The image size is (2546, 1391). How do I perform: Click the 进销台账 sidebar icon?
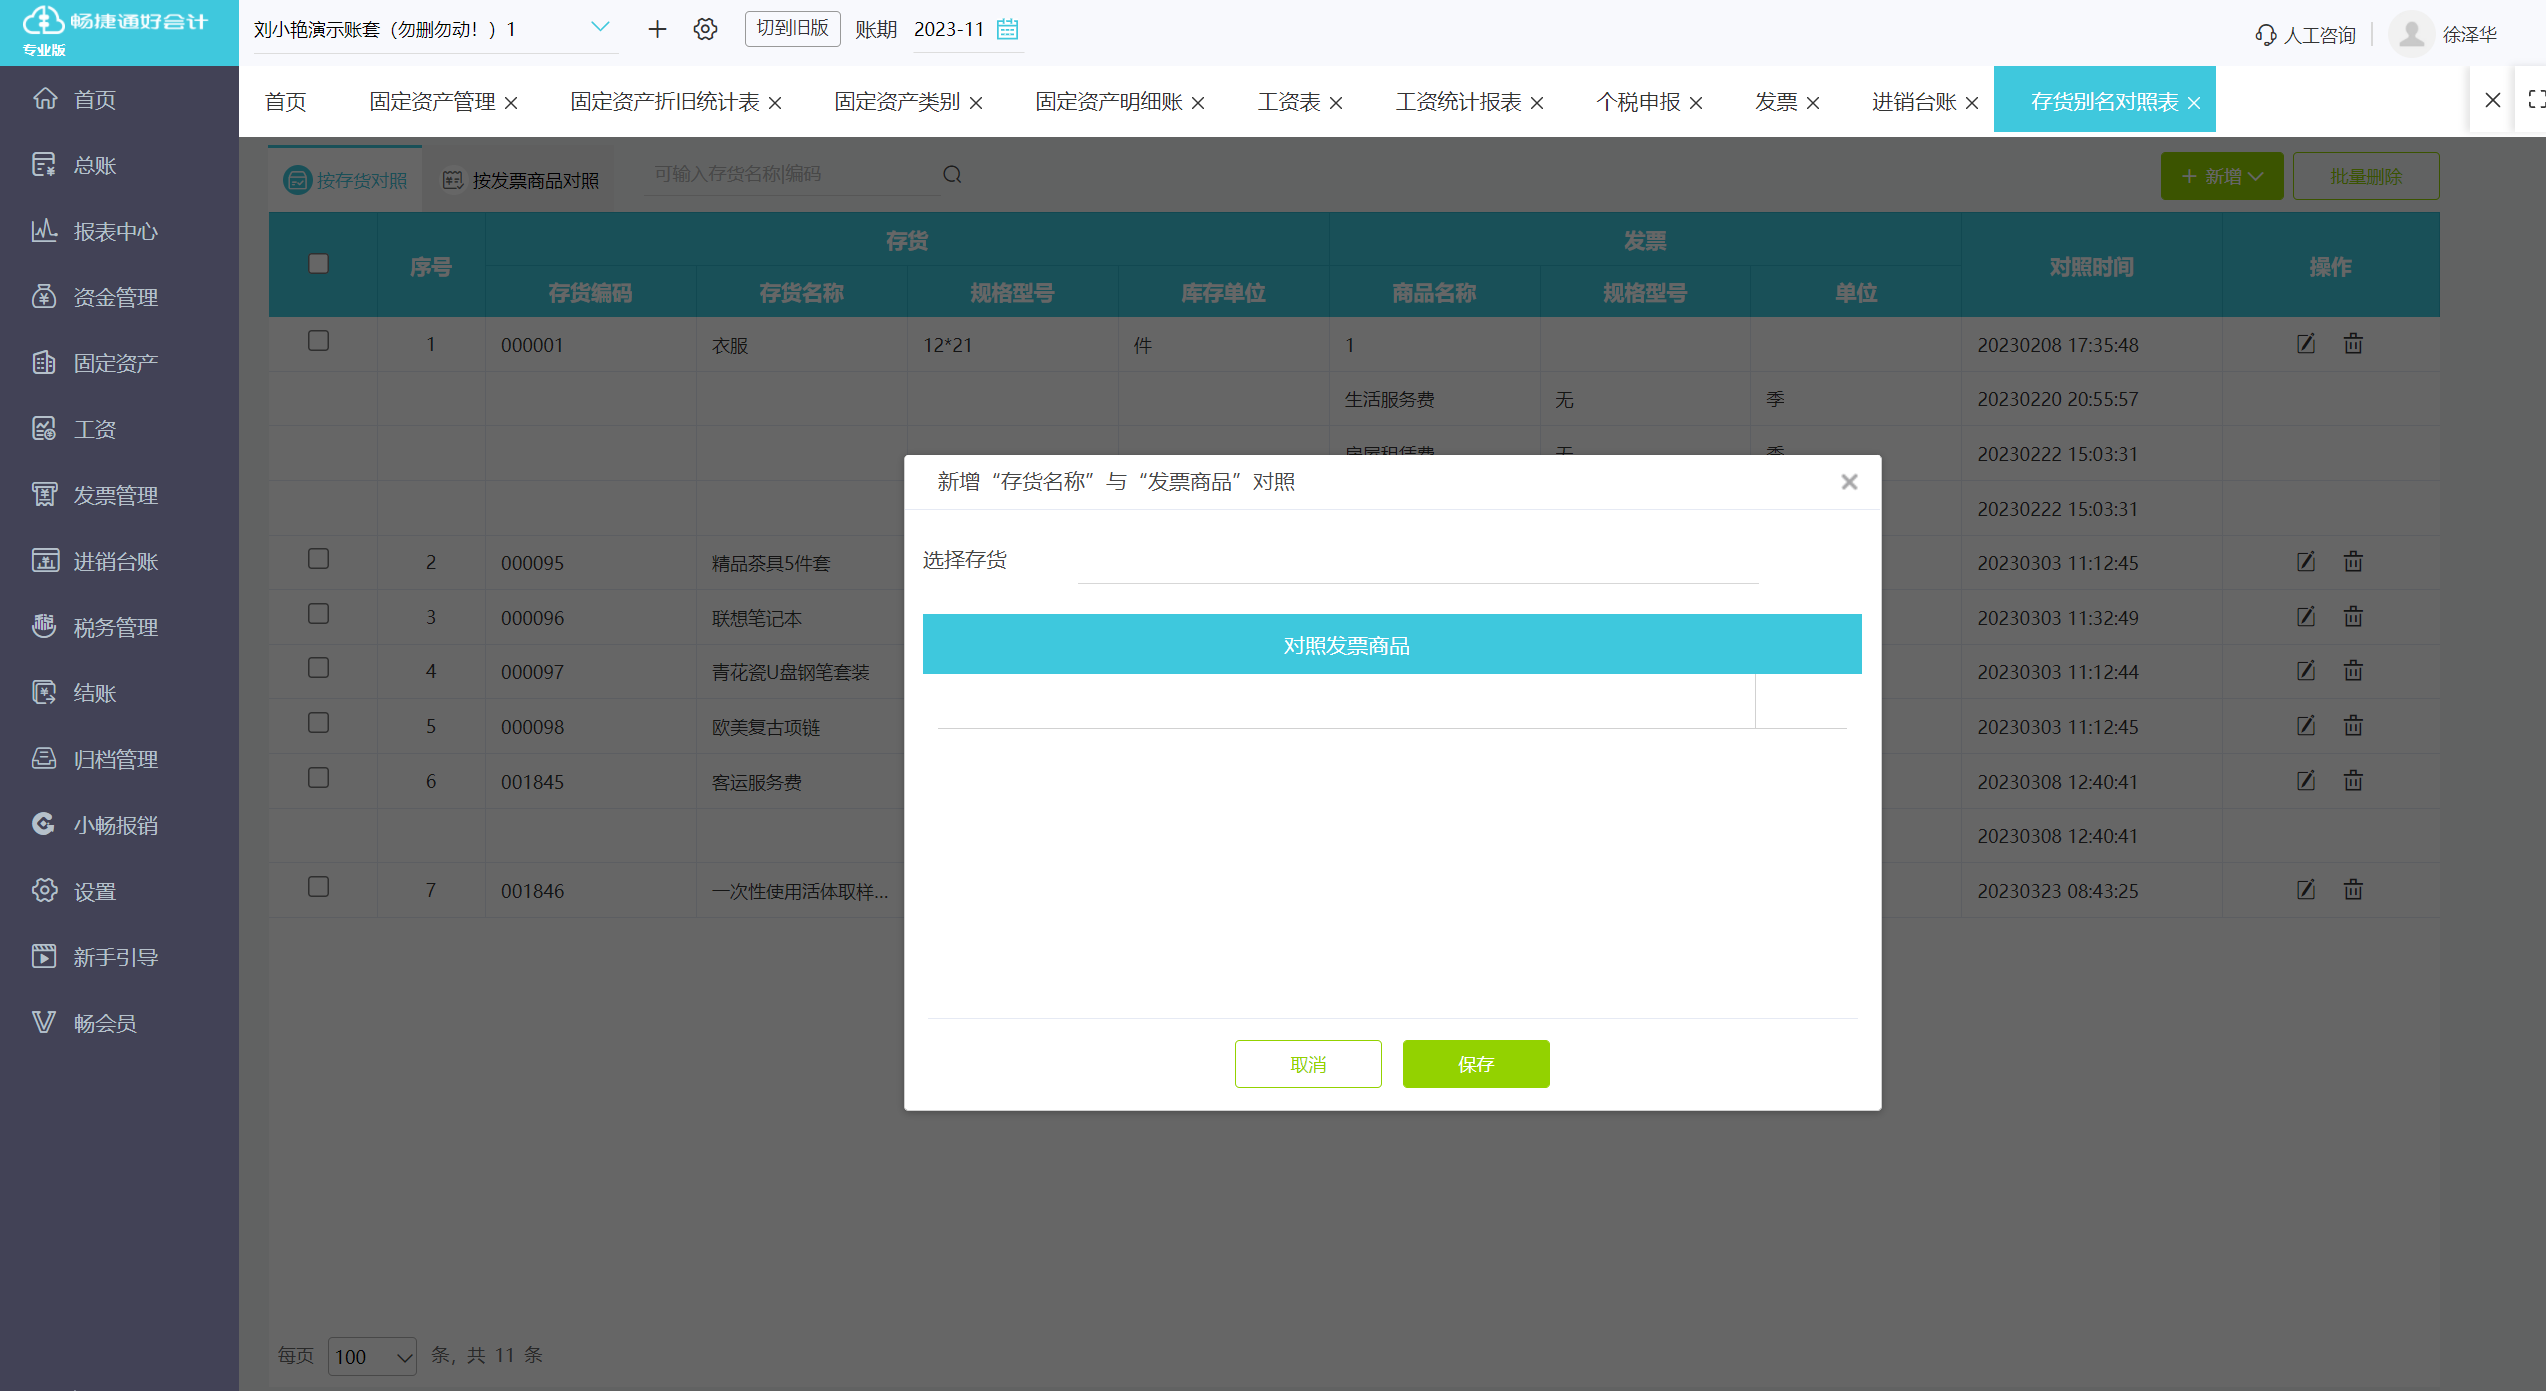pyautogui.click(x=45, y=562)
